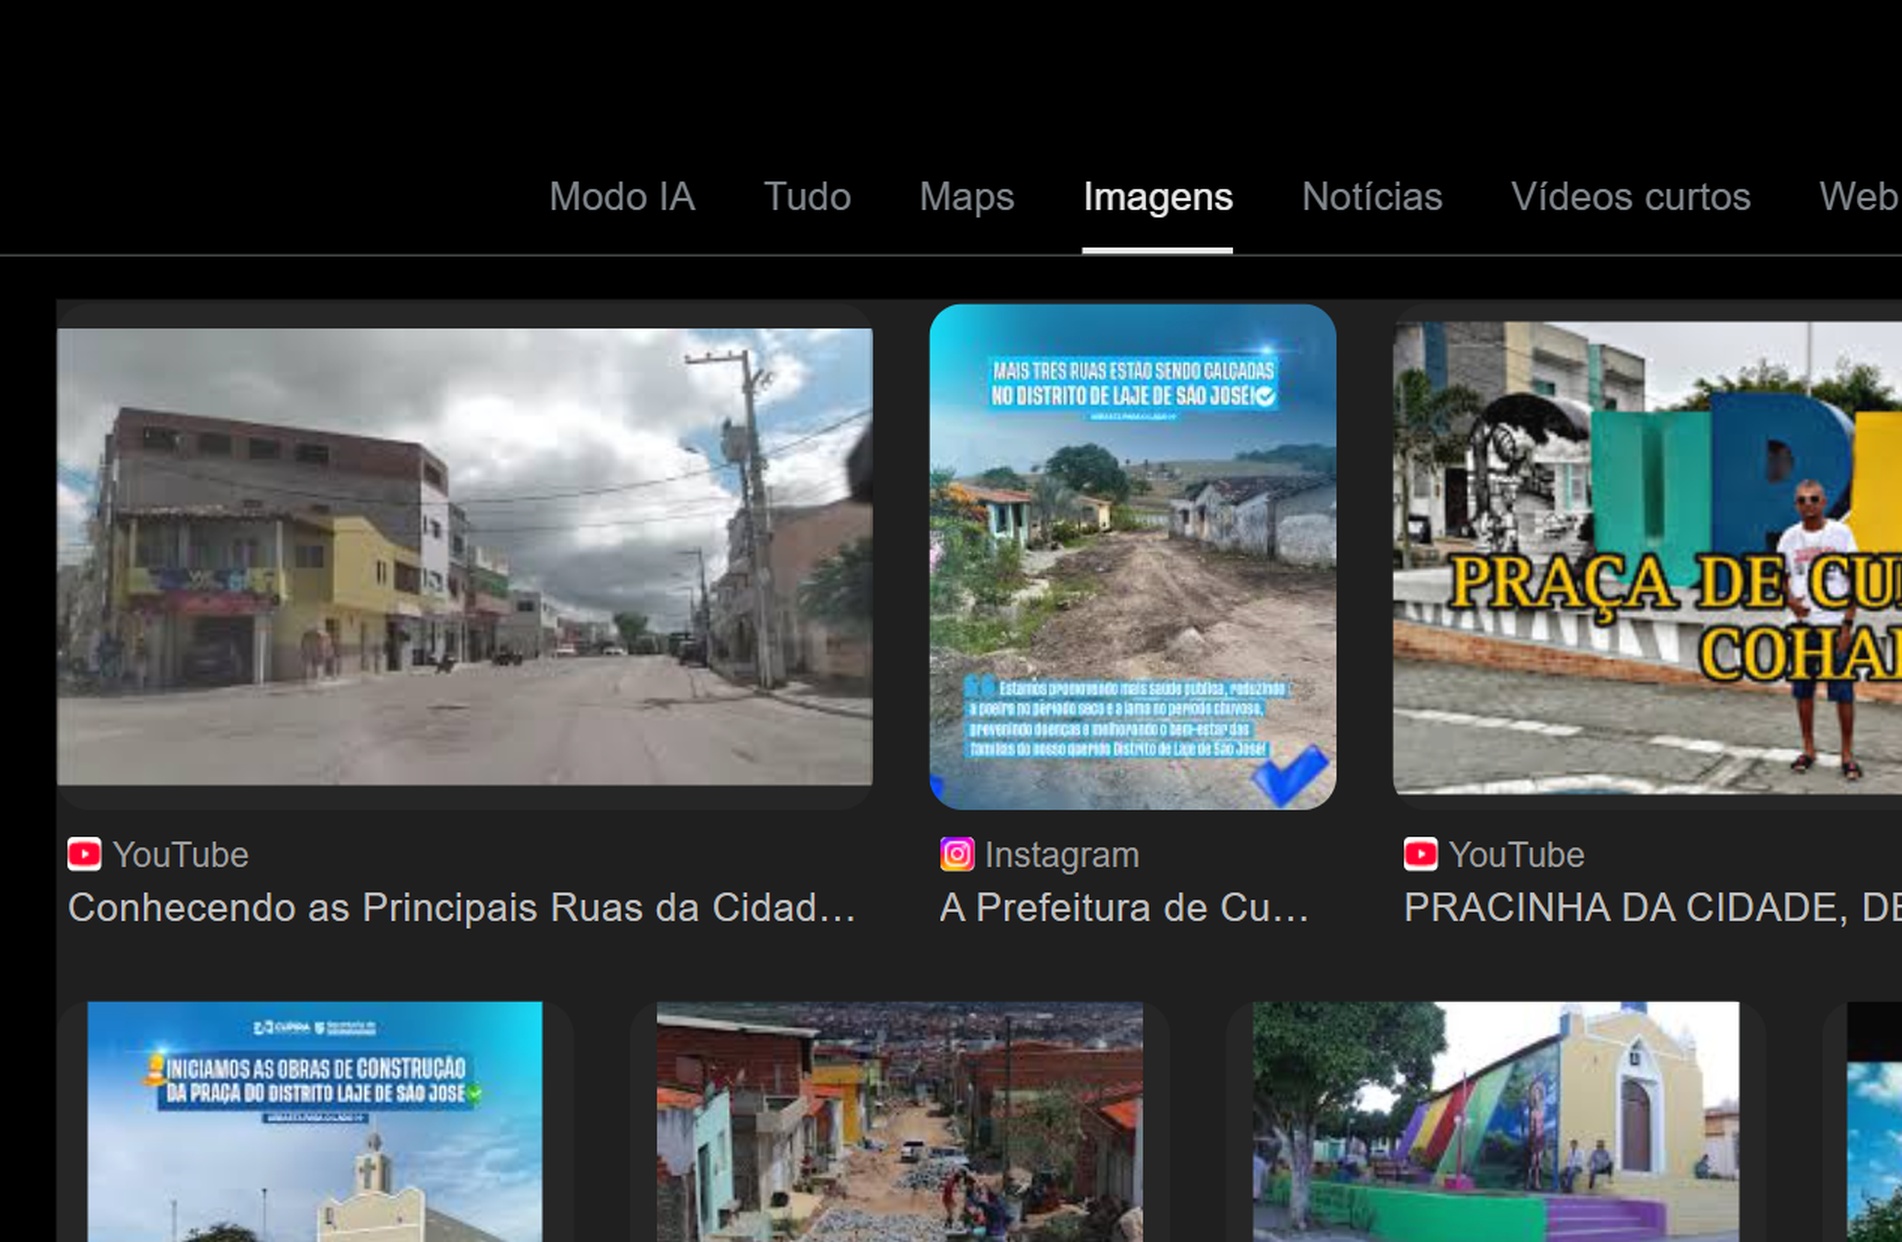
Task: Open the colorful chapel square image
Action: point(1495,1120)
